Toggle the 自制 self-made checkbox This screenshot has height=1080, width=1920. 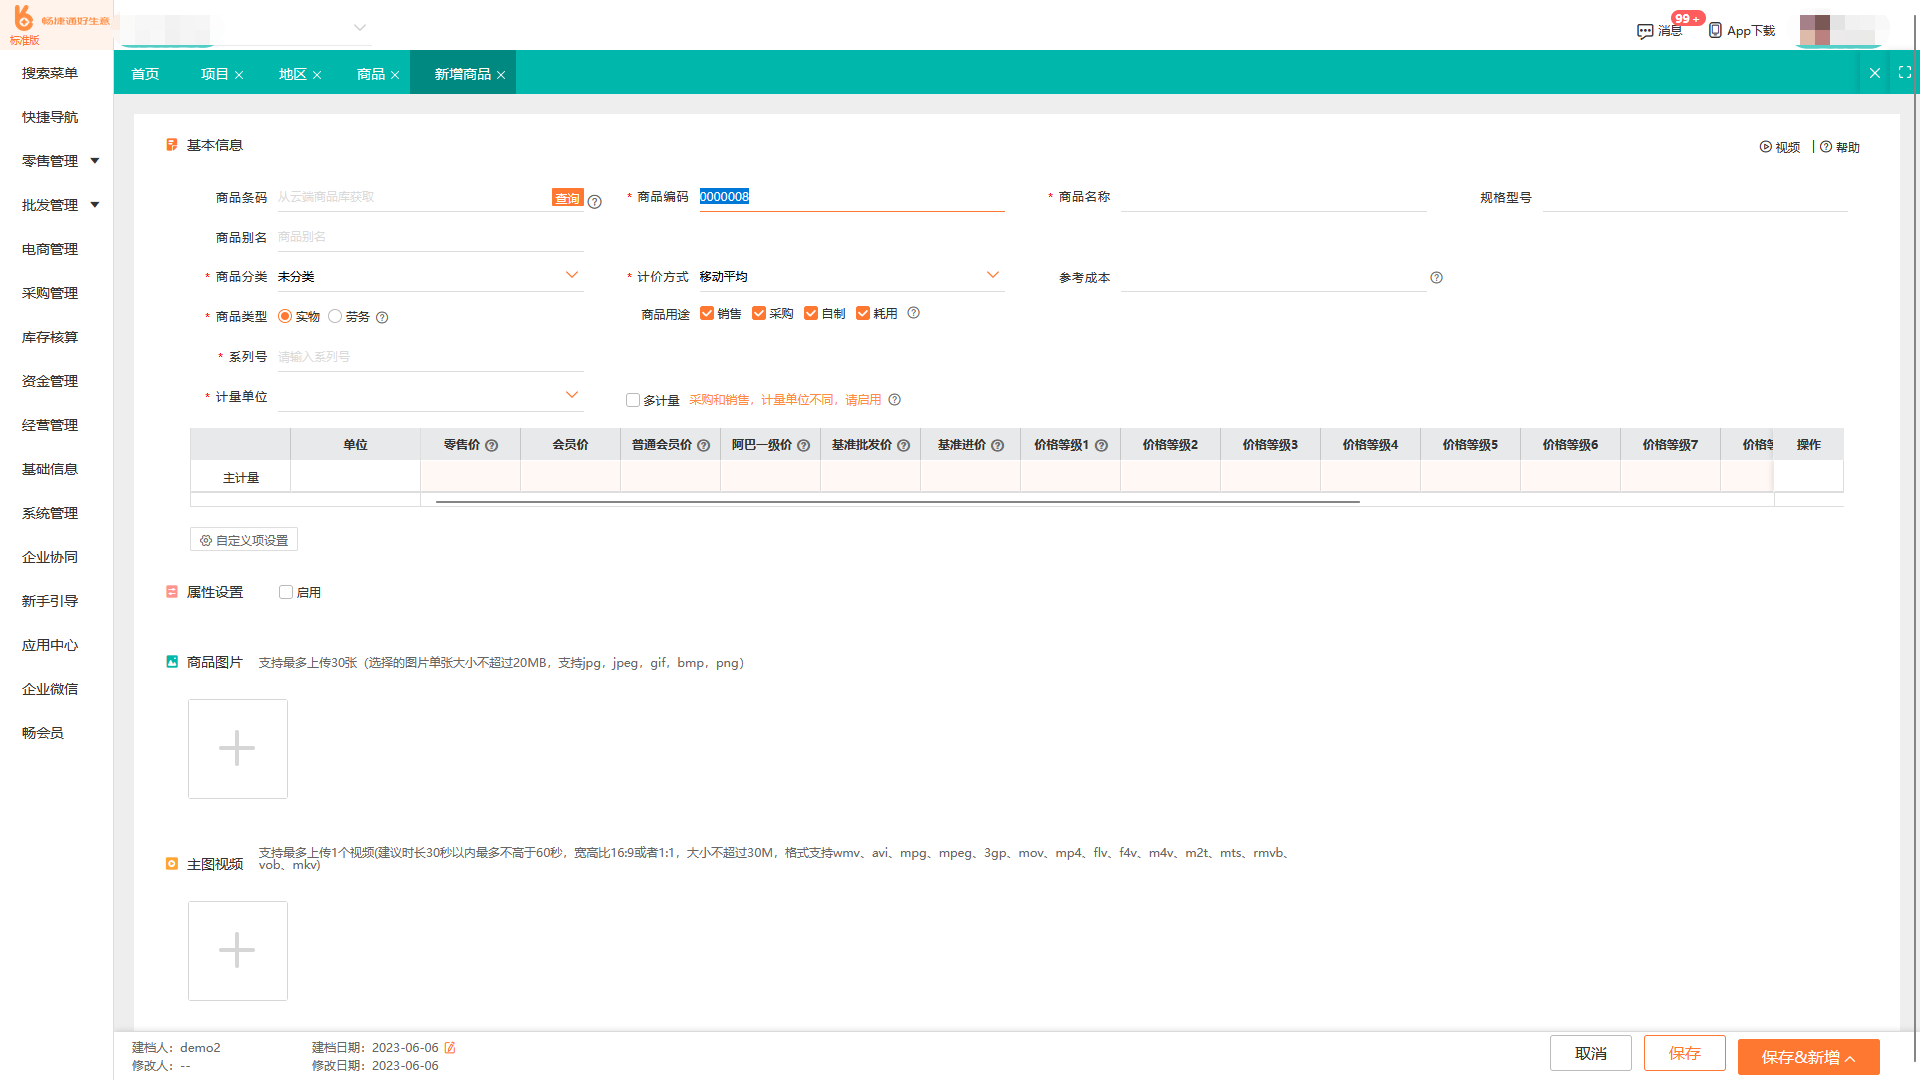point(810,313)
